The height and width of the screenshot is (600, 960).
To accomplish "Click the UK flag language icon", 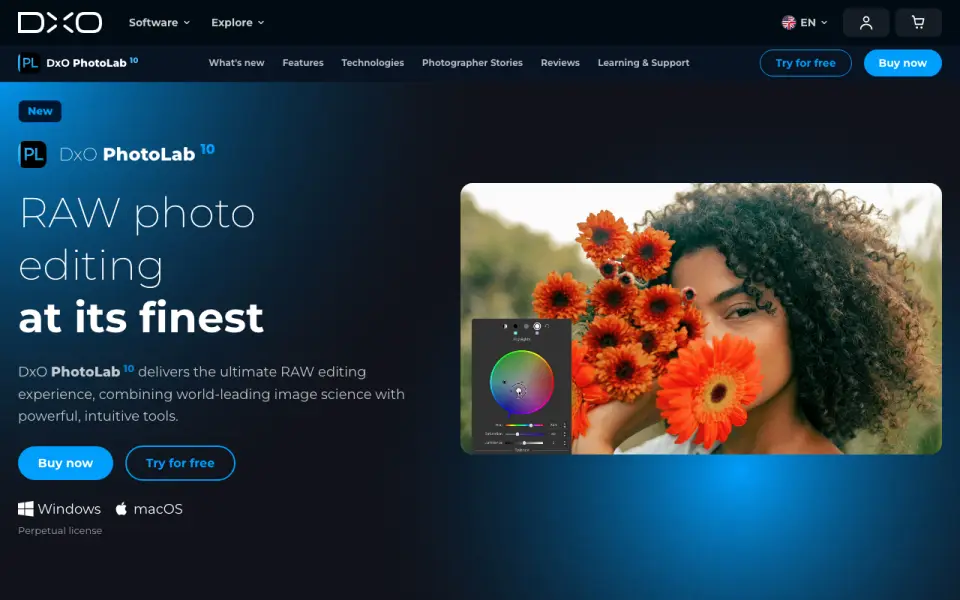I will coord(789,23).
